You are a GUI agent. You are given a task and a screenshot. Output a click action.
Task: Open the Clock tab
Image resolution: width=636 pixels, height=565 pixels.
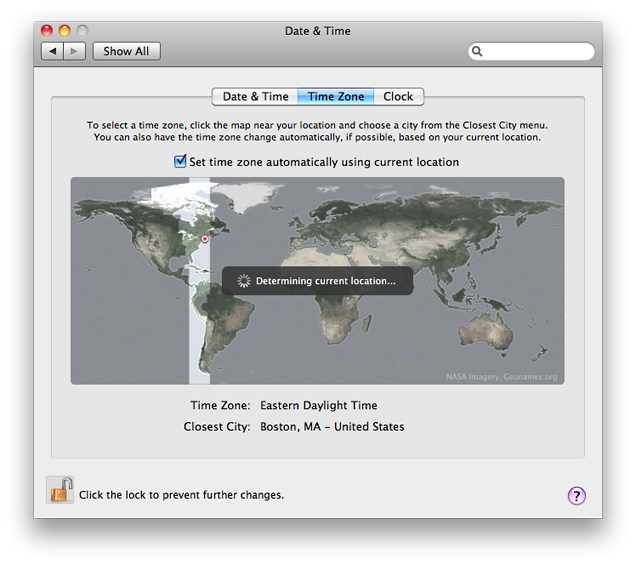(398, 97)
